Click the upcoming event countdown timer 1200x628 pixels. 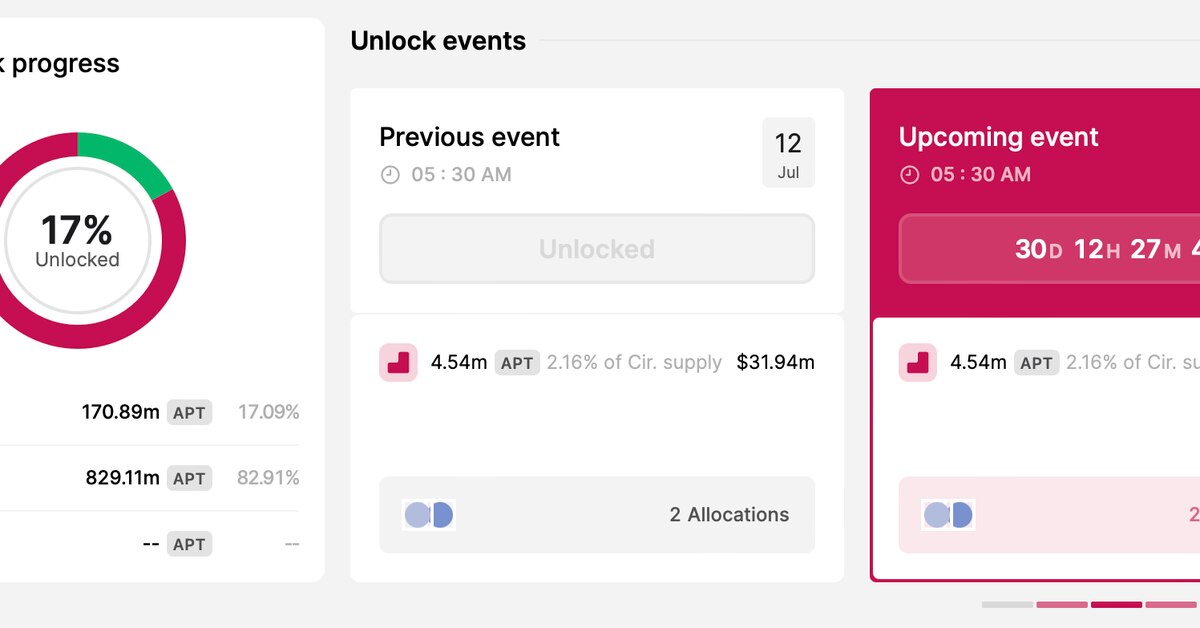click(x=1050, y=249)
